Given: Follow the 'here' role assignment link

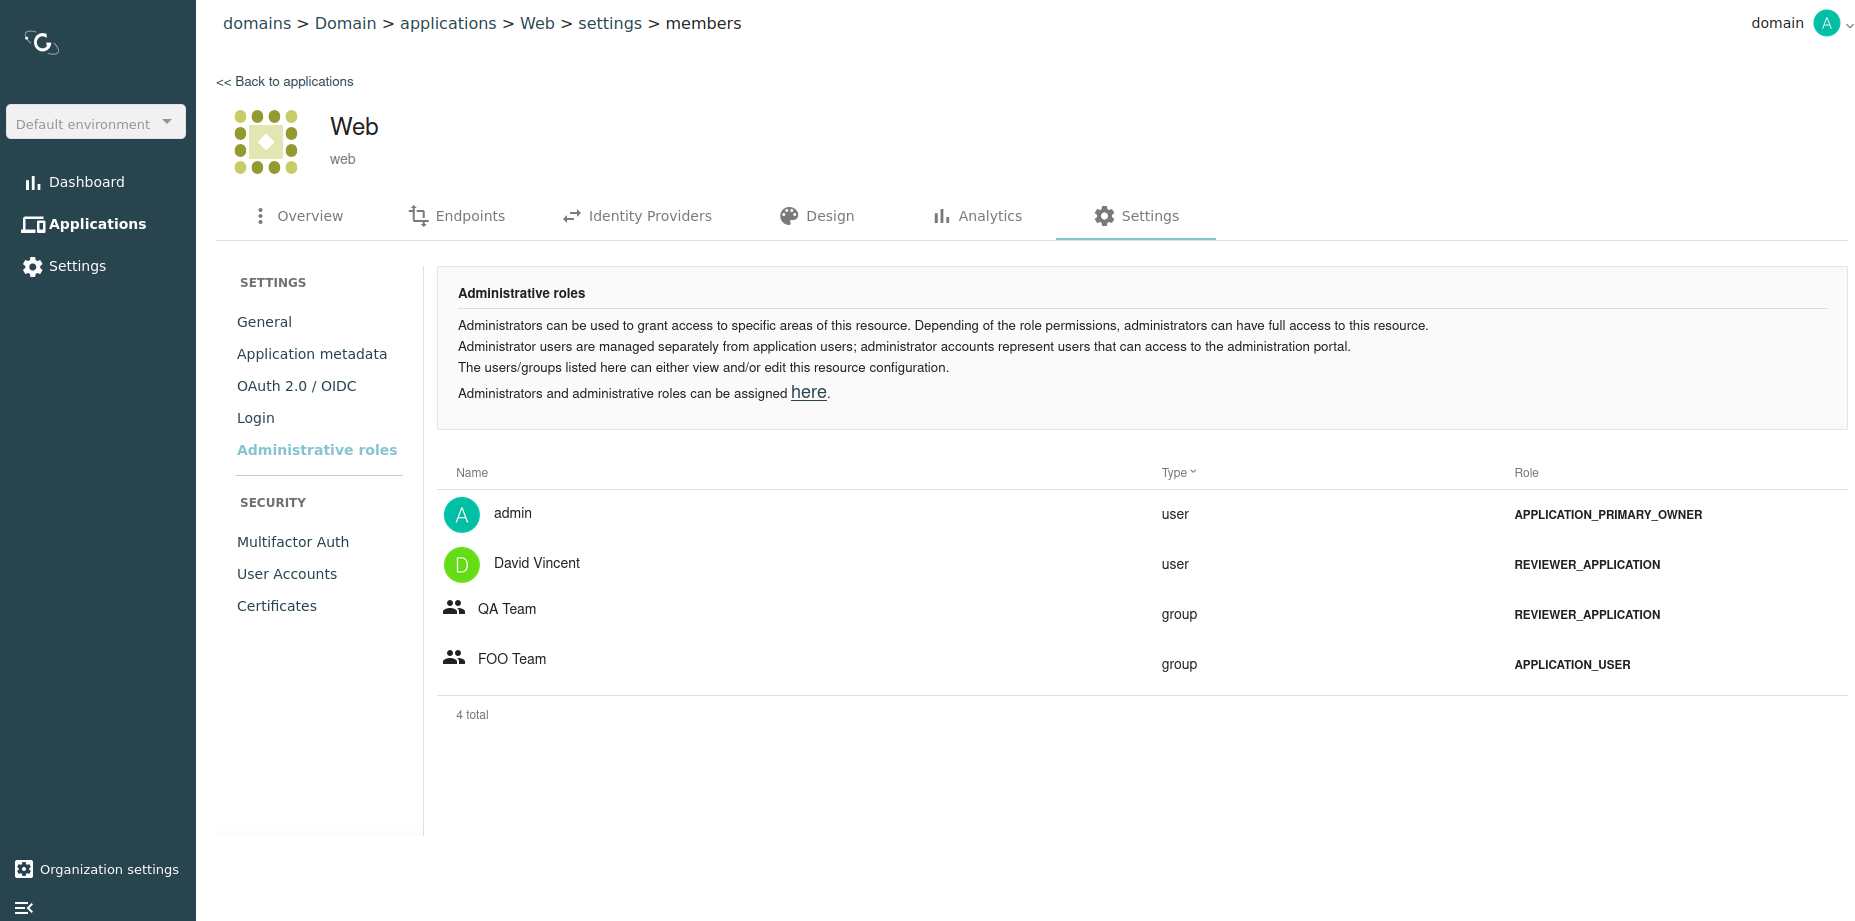Looking at the screenshot, I should coord(808,393).
